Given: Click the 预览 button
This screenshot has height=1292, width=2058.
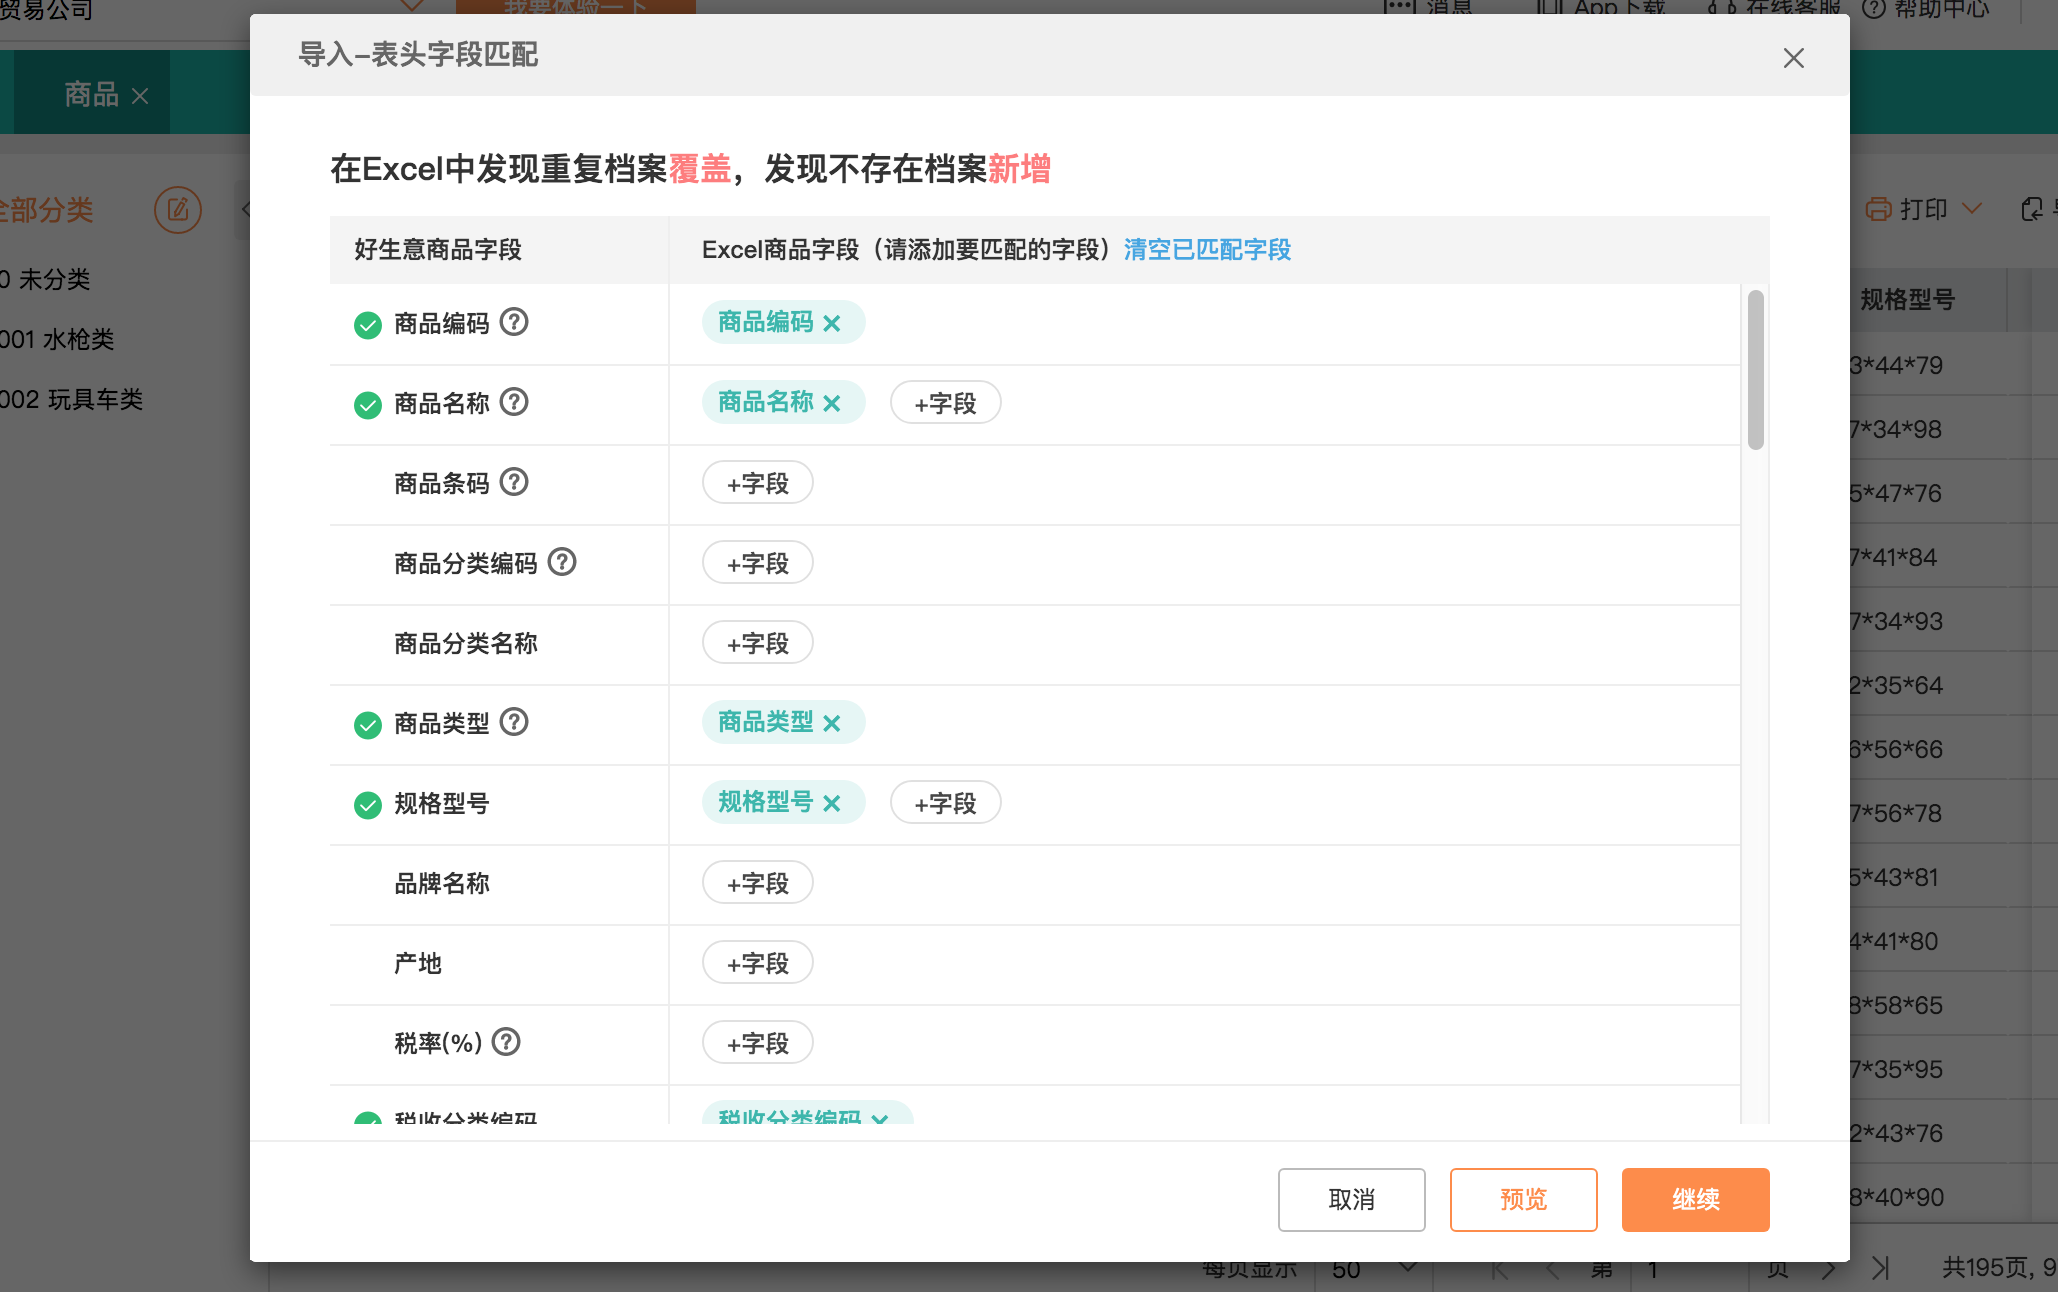Looking at the screenshot, I should tap(1522, 1198).
